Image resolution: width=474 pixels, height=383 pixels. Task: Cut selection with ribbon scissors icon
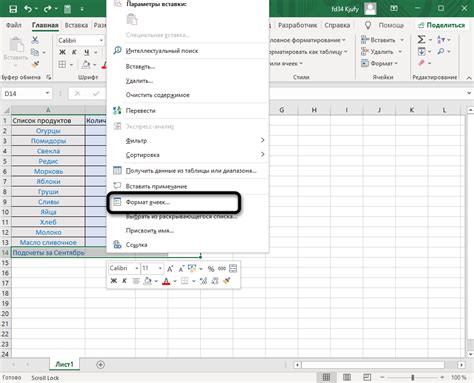pyautogui.click(x=35, y=40)
